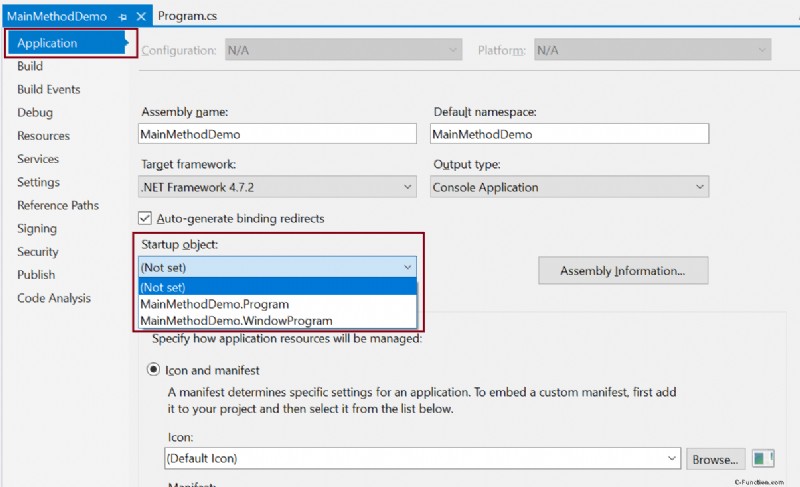Click the Browse button for icon

(715, 459)
